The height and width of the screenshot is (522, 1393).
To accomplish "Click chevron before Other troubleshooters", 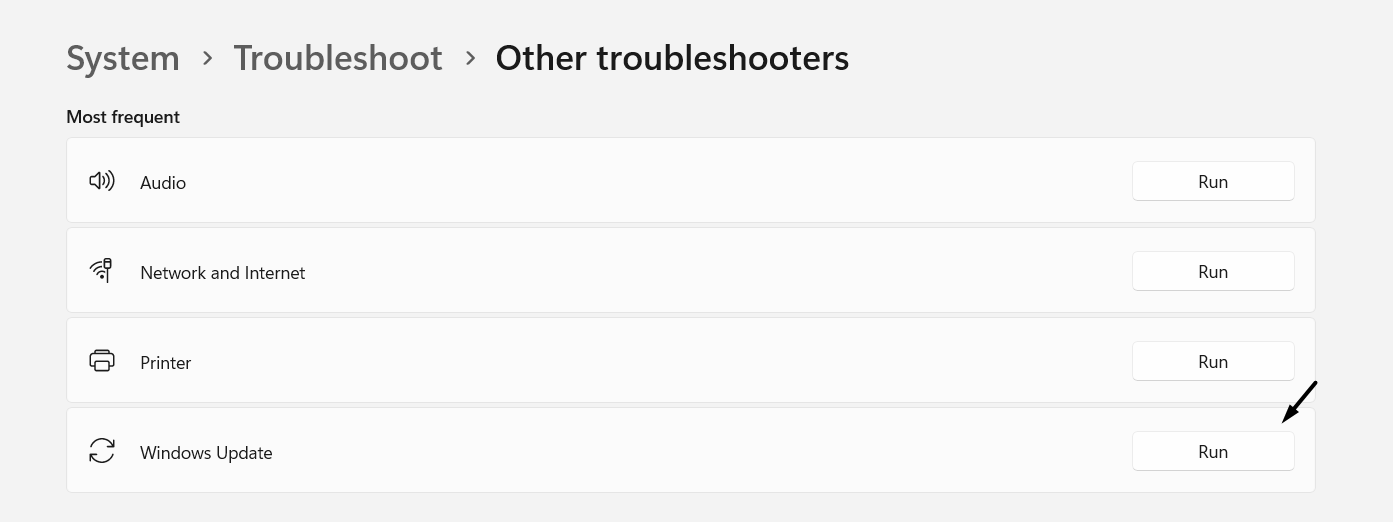I will pyautogui.click(x=469, y=58).
